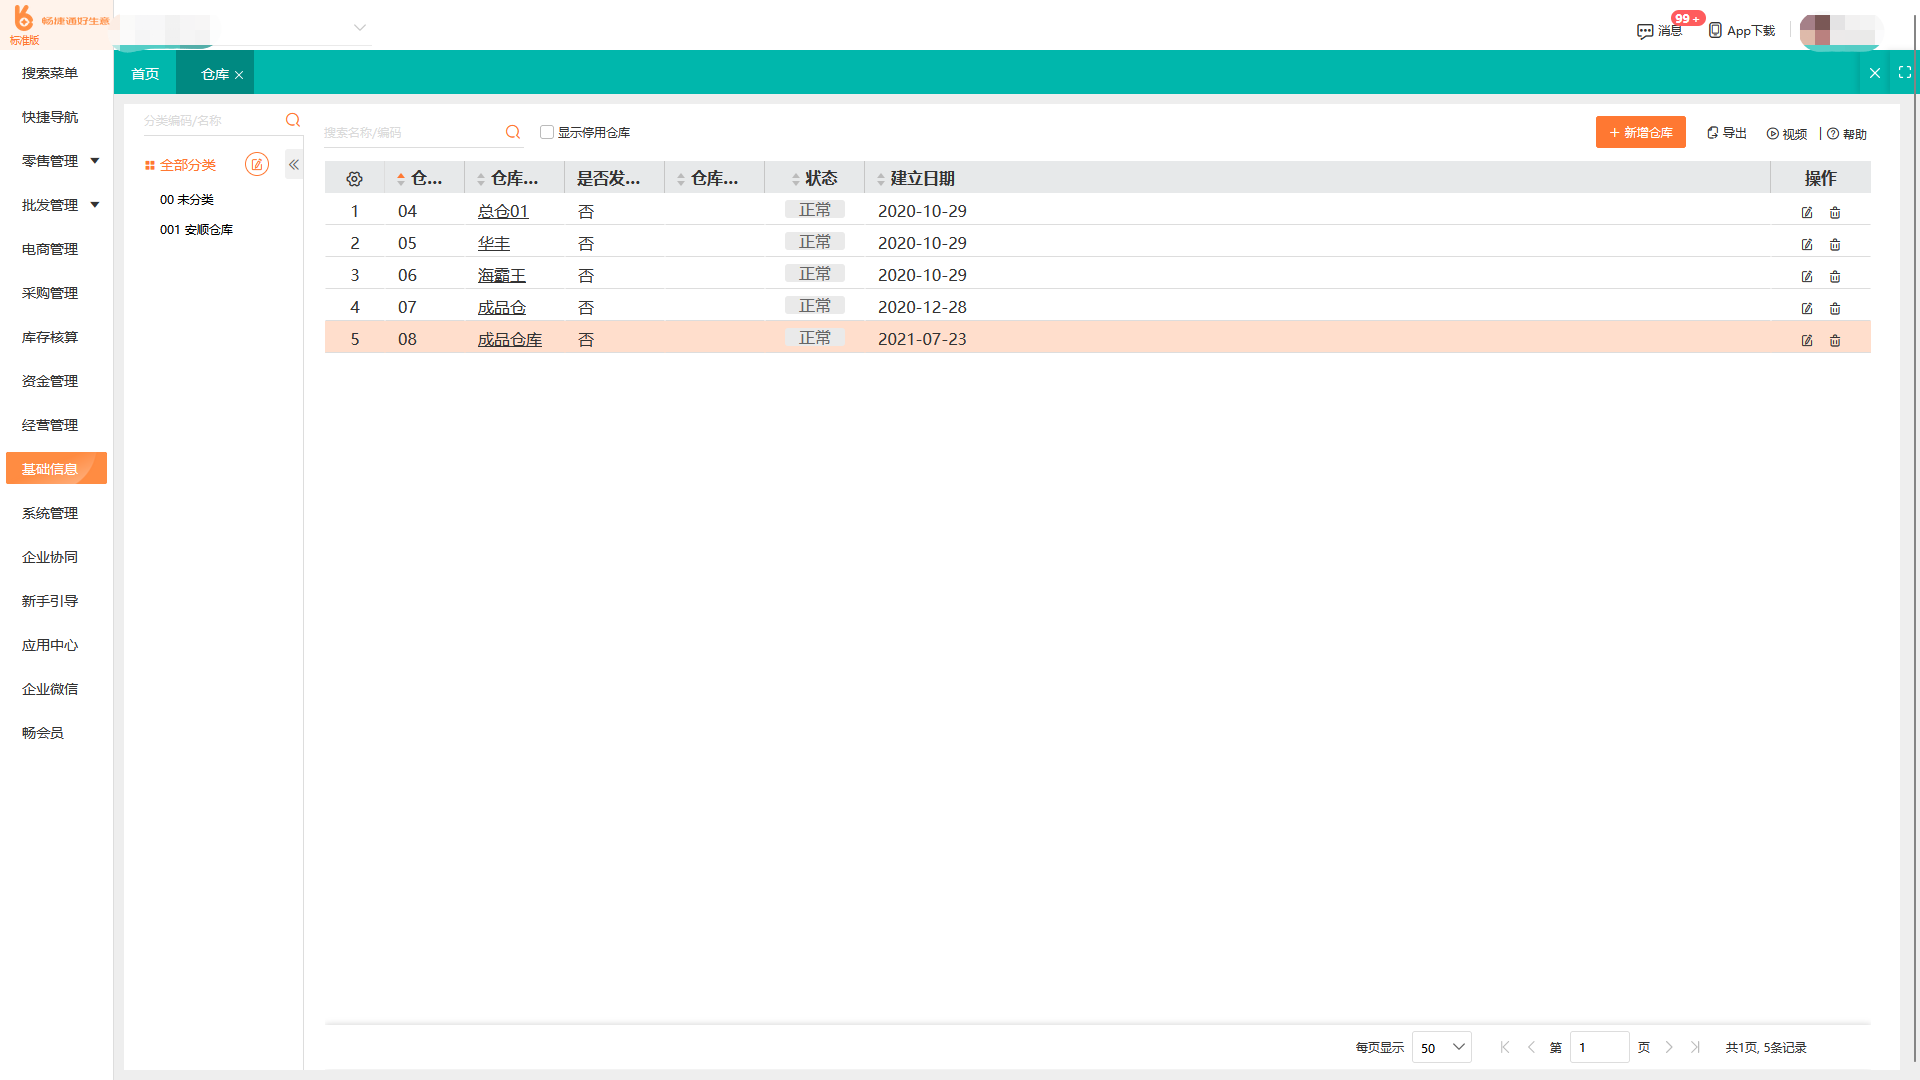Click 001 安顺仓库 tree item
This screenshot has height=1080, width=1920.
click(199, 228)
